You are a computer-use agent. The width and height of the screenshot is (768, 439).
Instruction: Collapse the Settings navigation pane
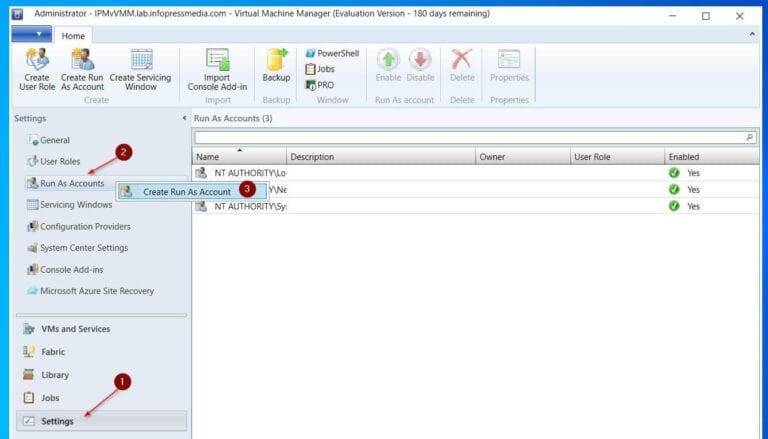[x=183, y=118]
